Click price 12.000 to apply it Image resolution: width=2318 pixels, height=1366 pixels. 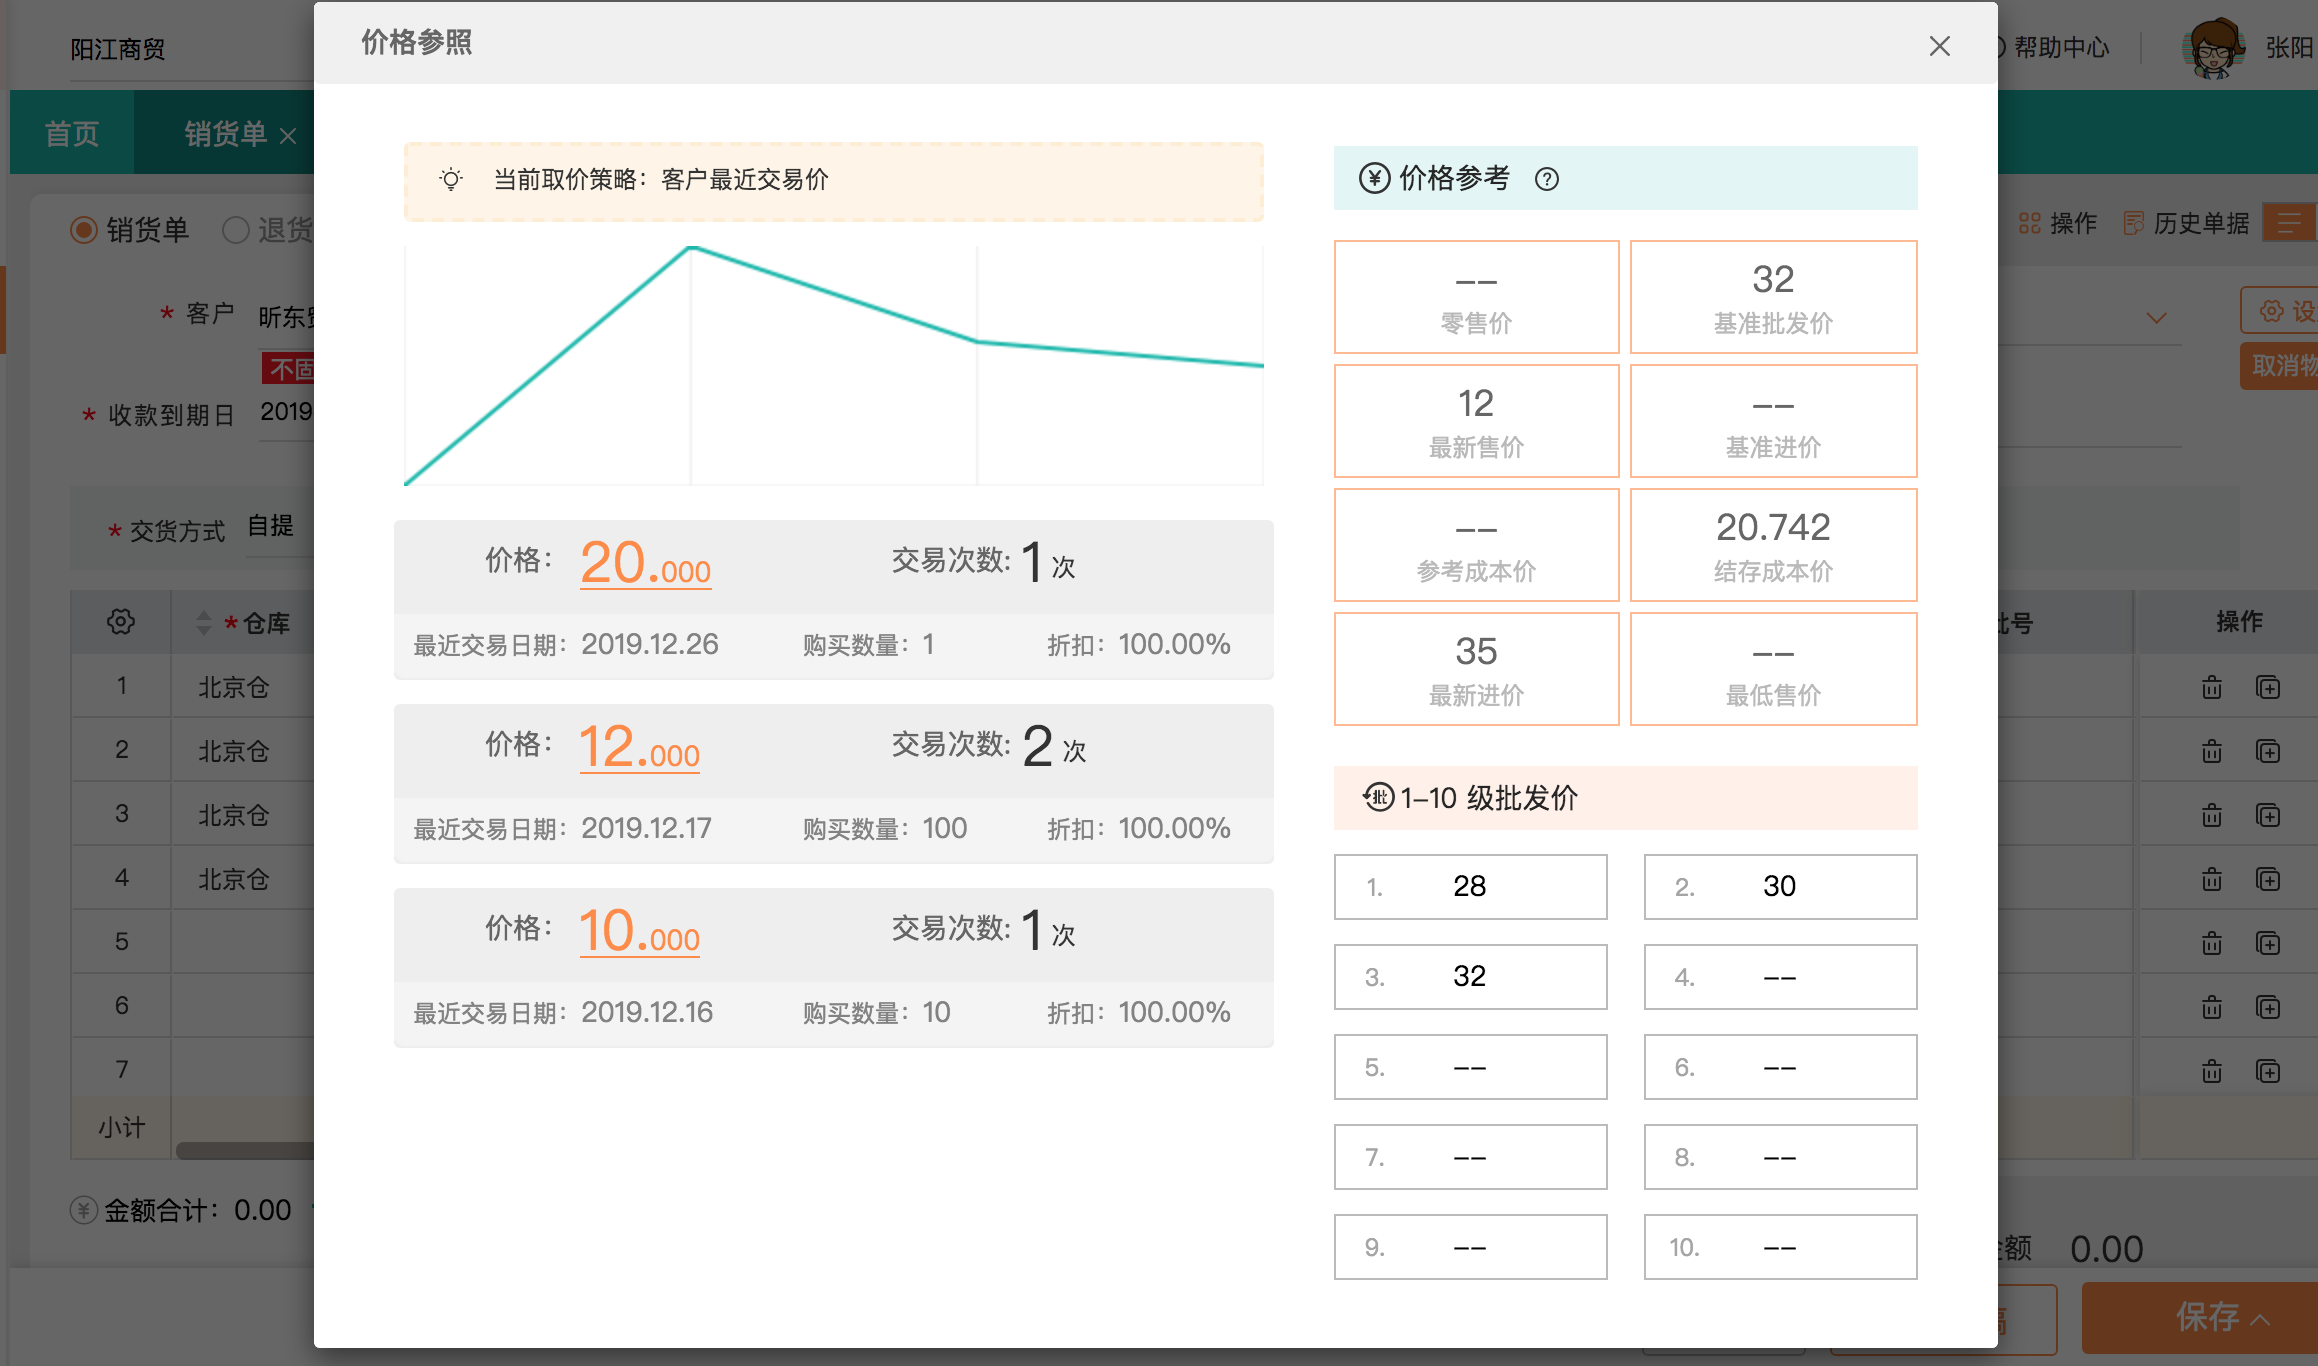[x=642, y=751]
